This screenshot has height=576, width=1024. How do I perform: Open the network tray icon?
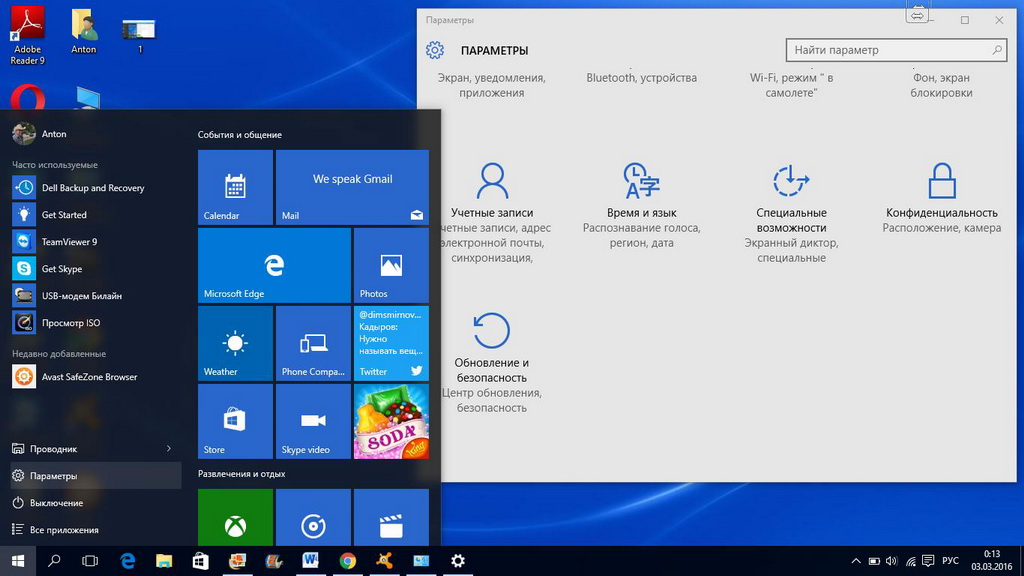[910, 561]
